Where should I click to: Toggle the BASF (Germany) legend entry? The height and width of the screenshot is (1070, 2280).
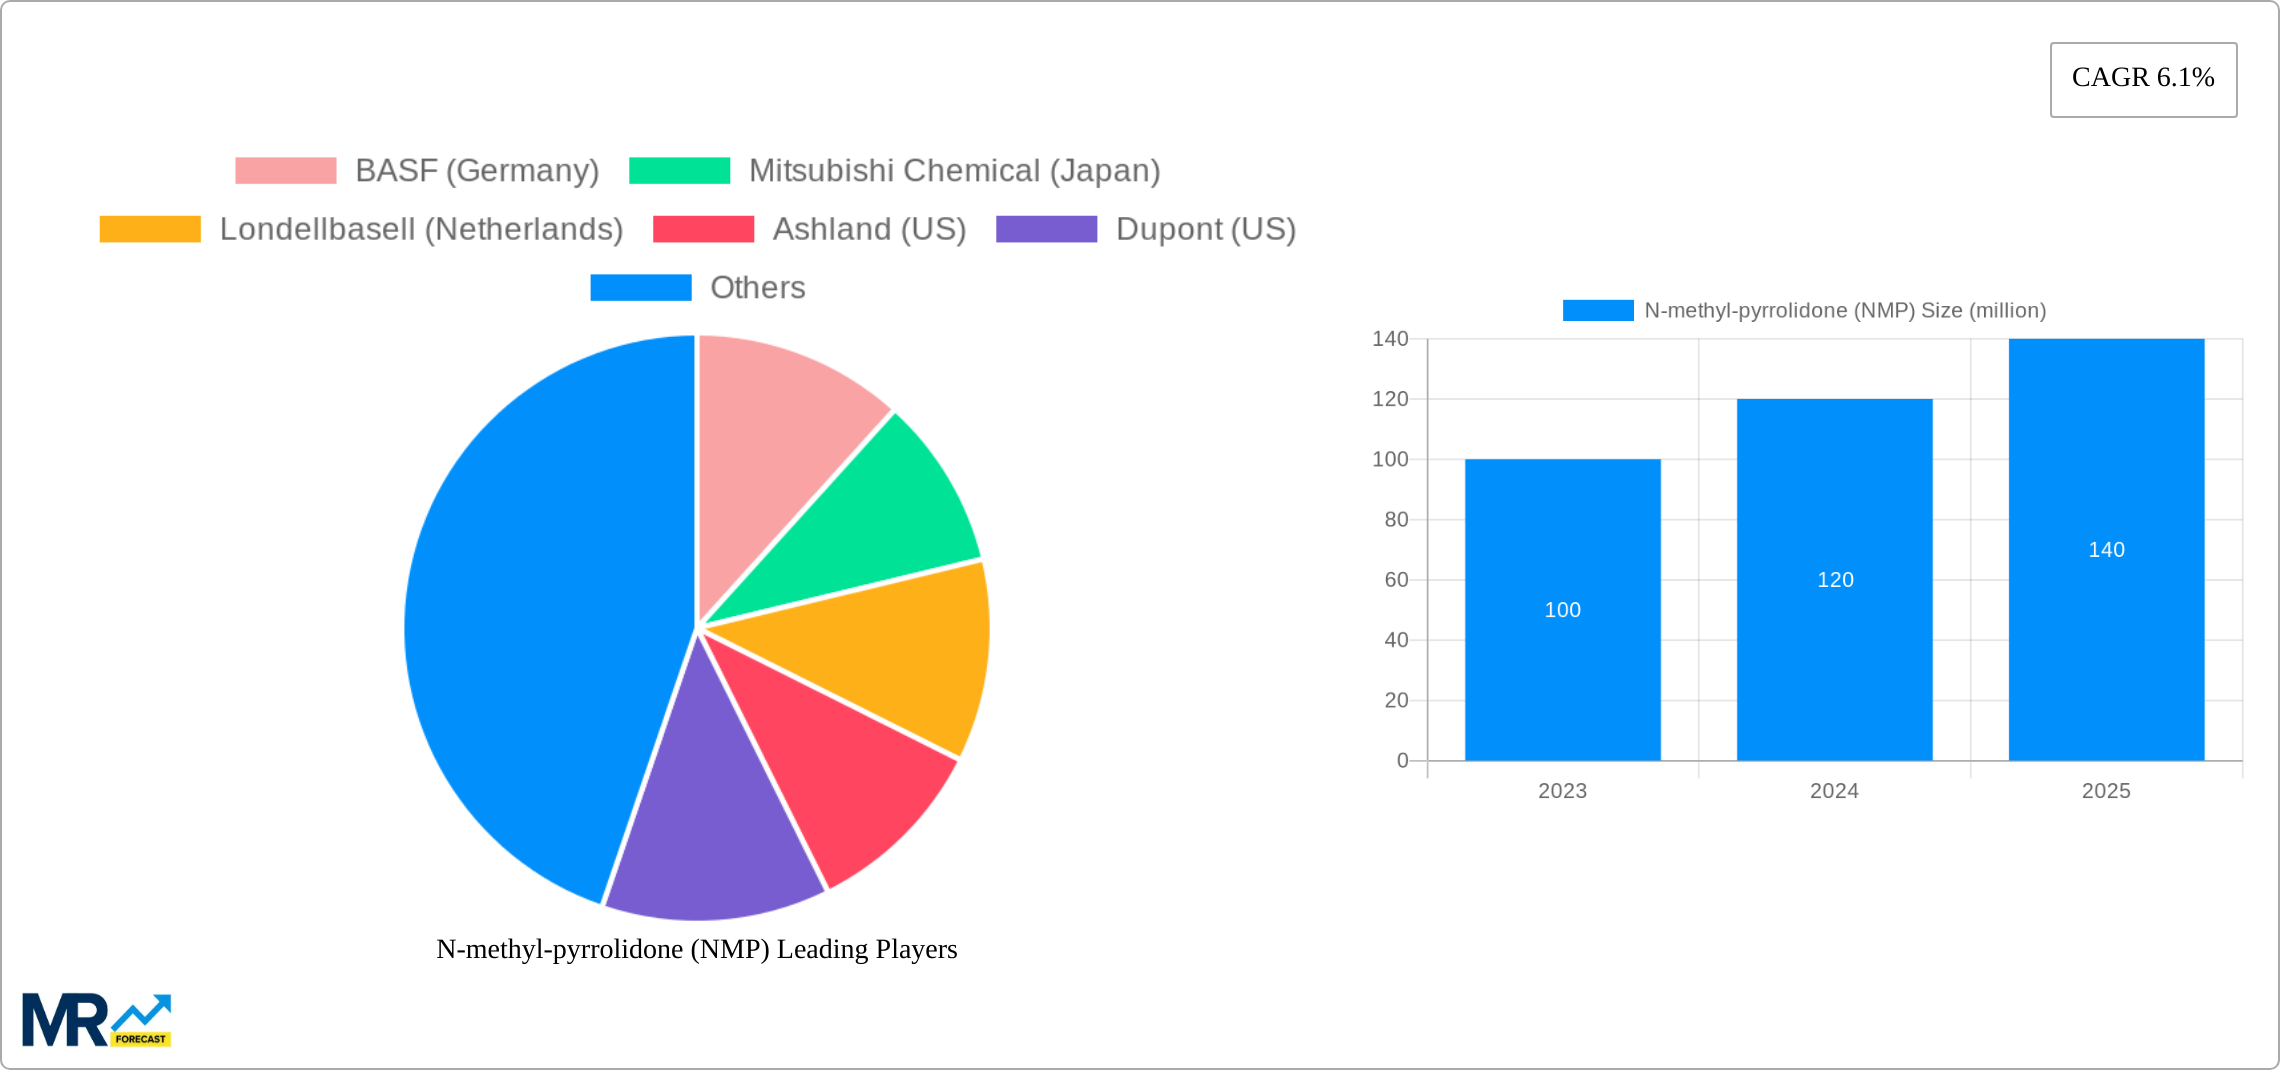click(x=475, y=170)
